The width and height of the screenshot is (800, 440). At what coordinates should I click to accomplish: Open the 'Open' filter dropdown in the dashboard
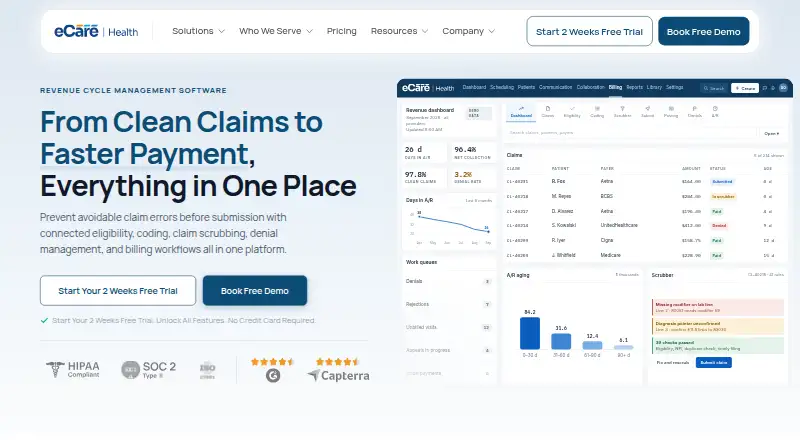pos(771,133)
